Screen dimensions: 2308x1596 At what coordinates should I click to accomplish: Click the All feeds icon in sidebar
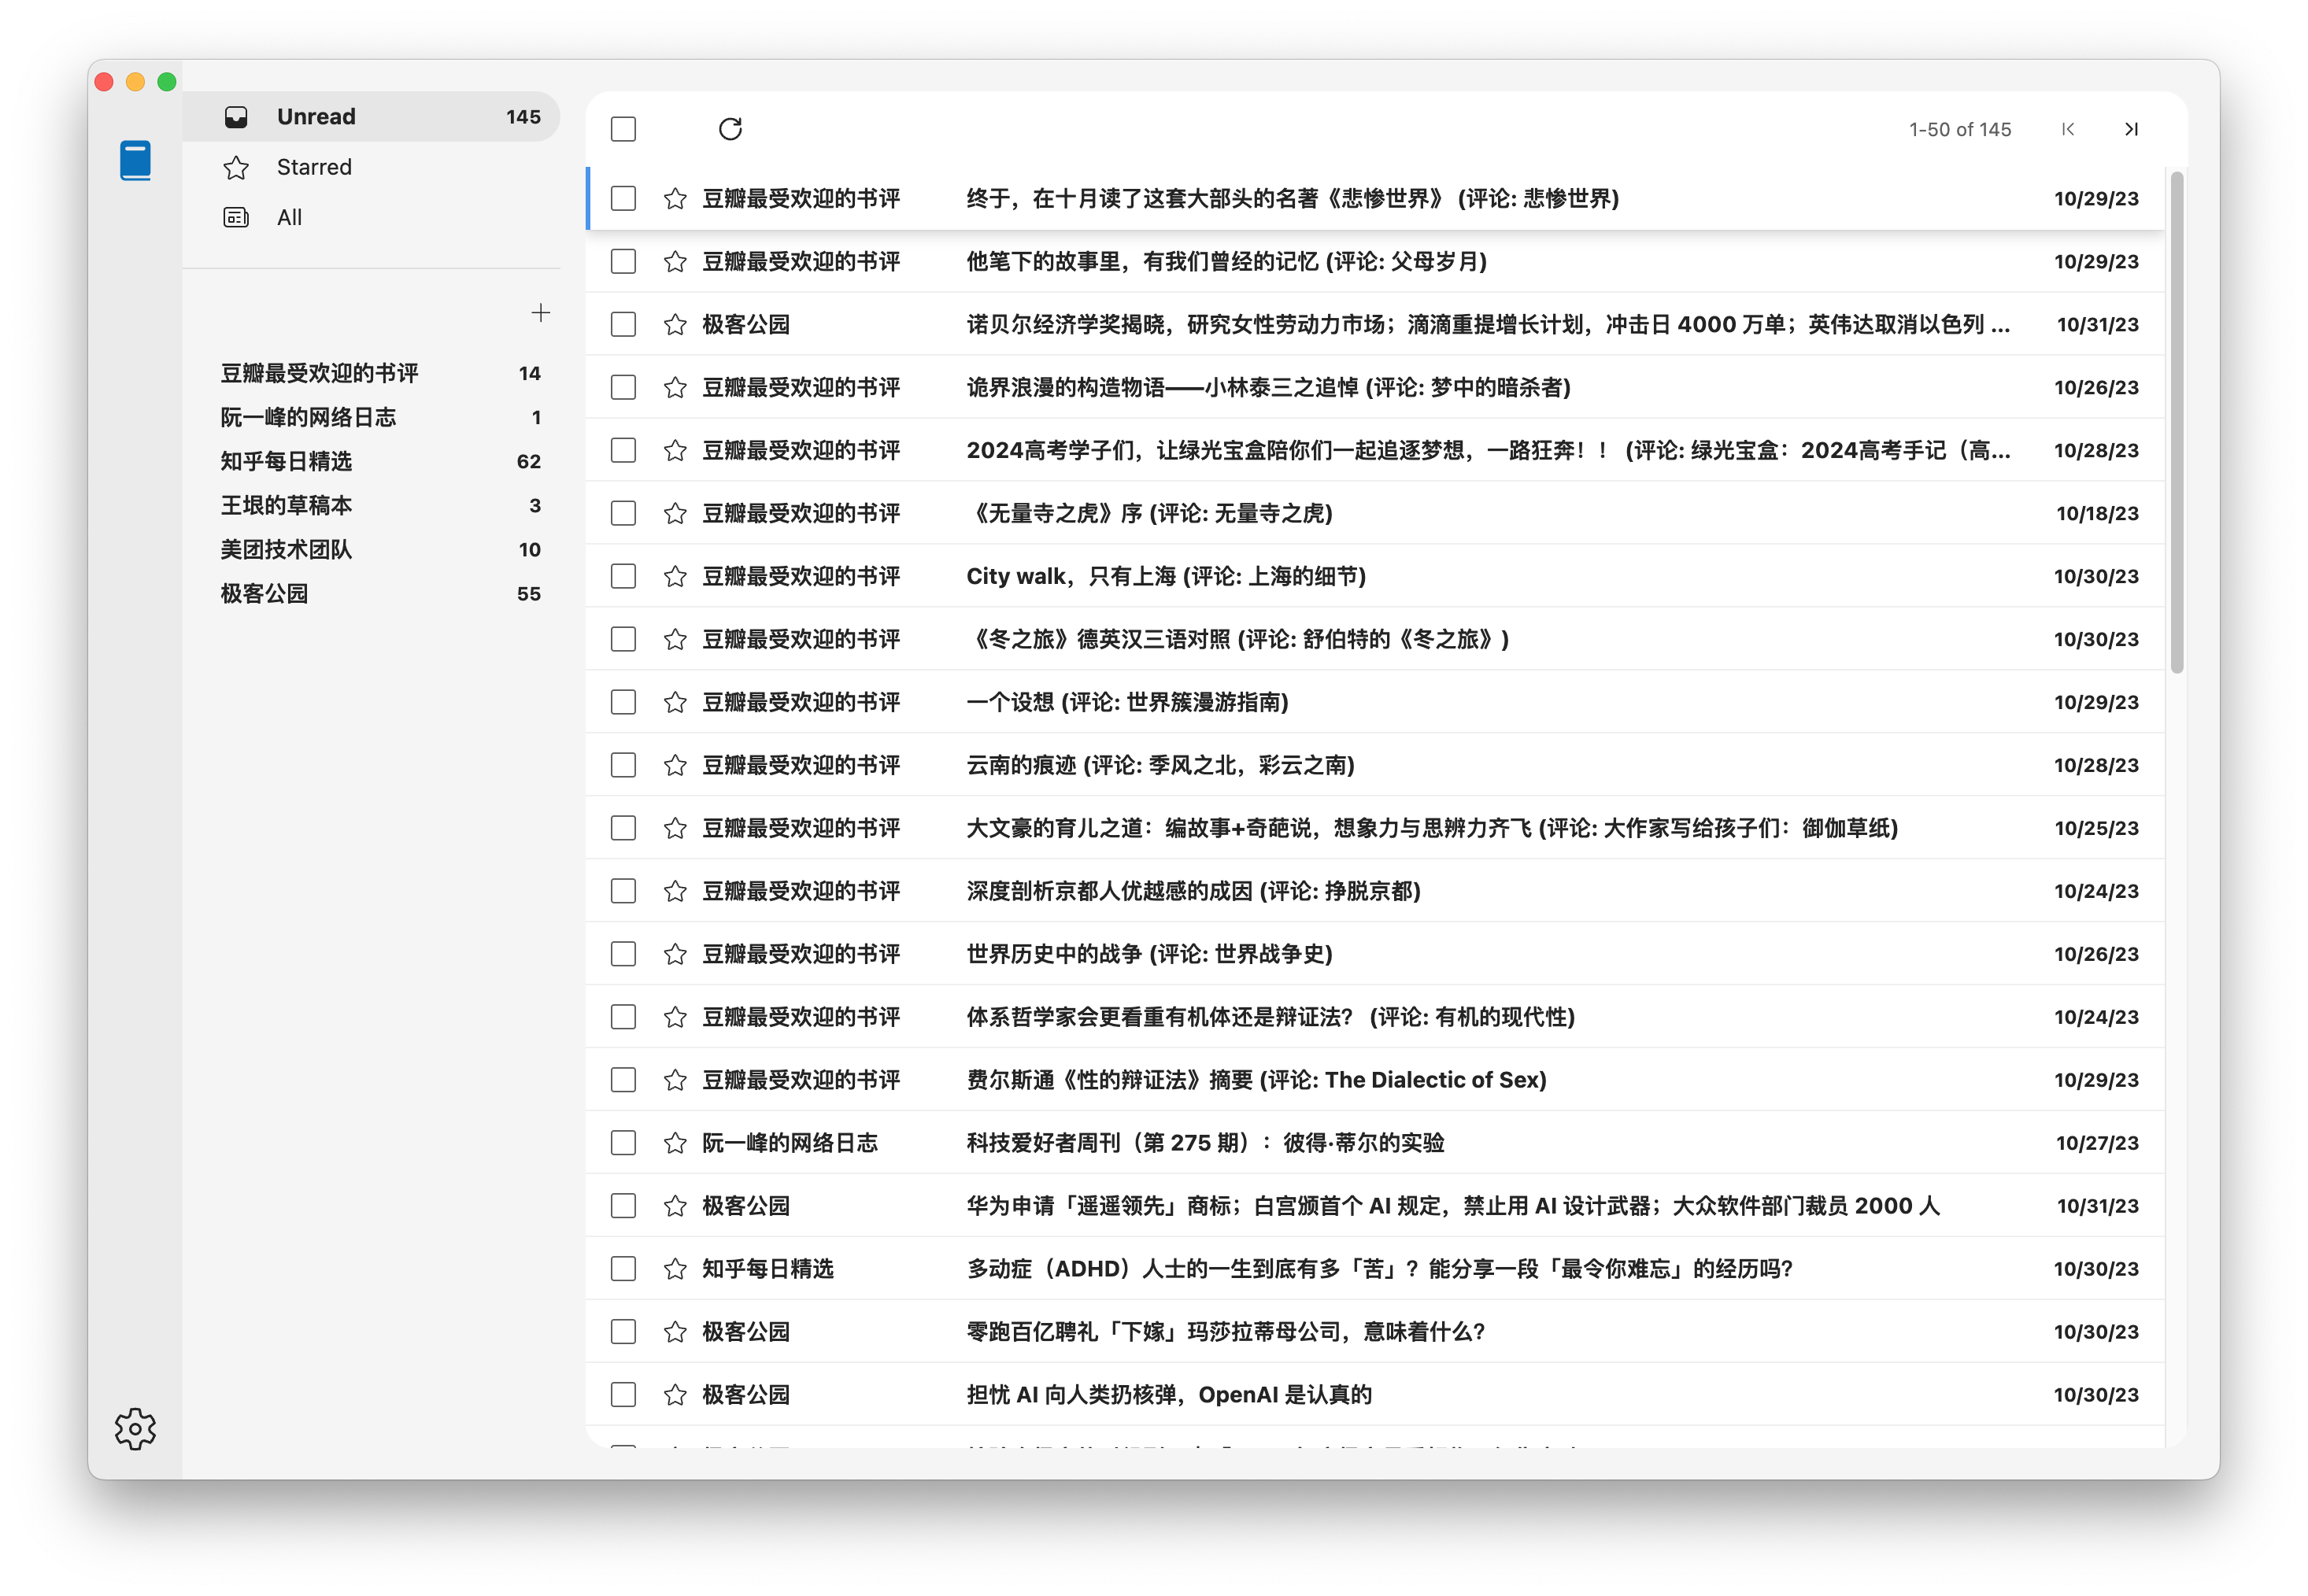coord(236,216)
